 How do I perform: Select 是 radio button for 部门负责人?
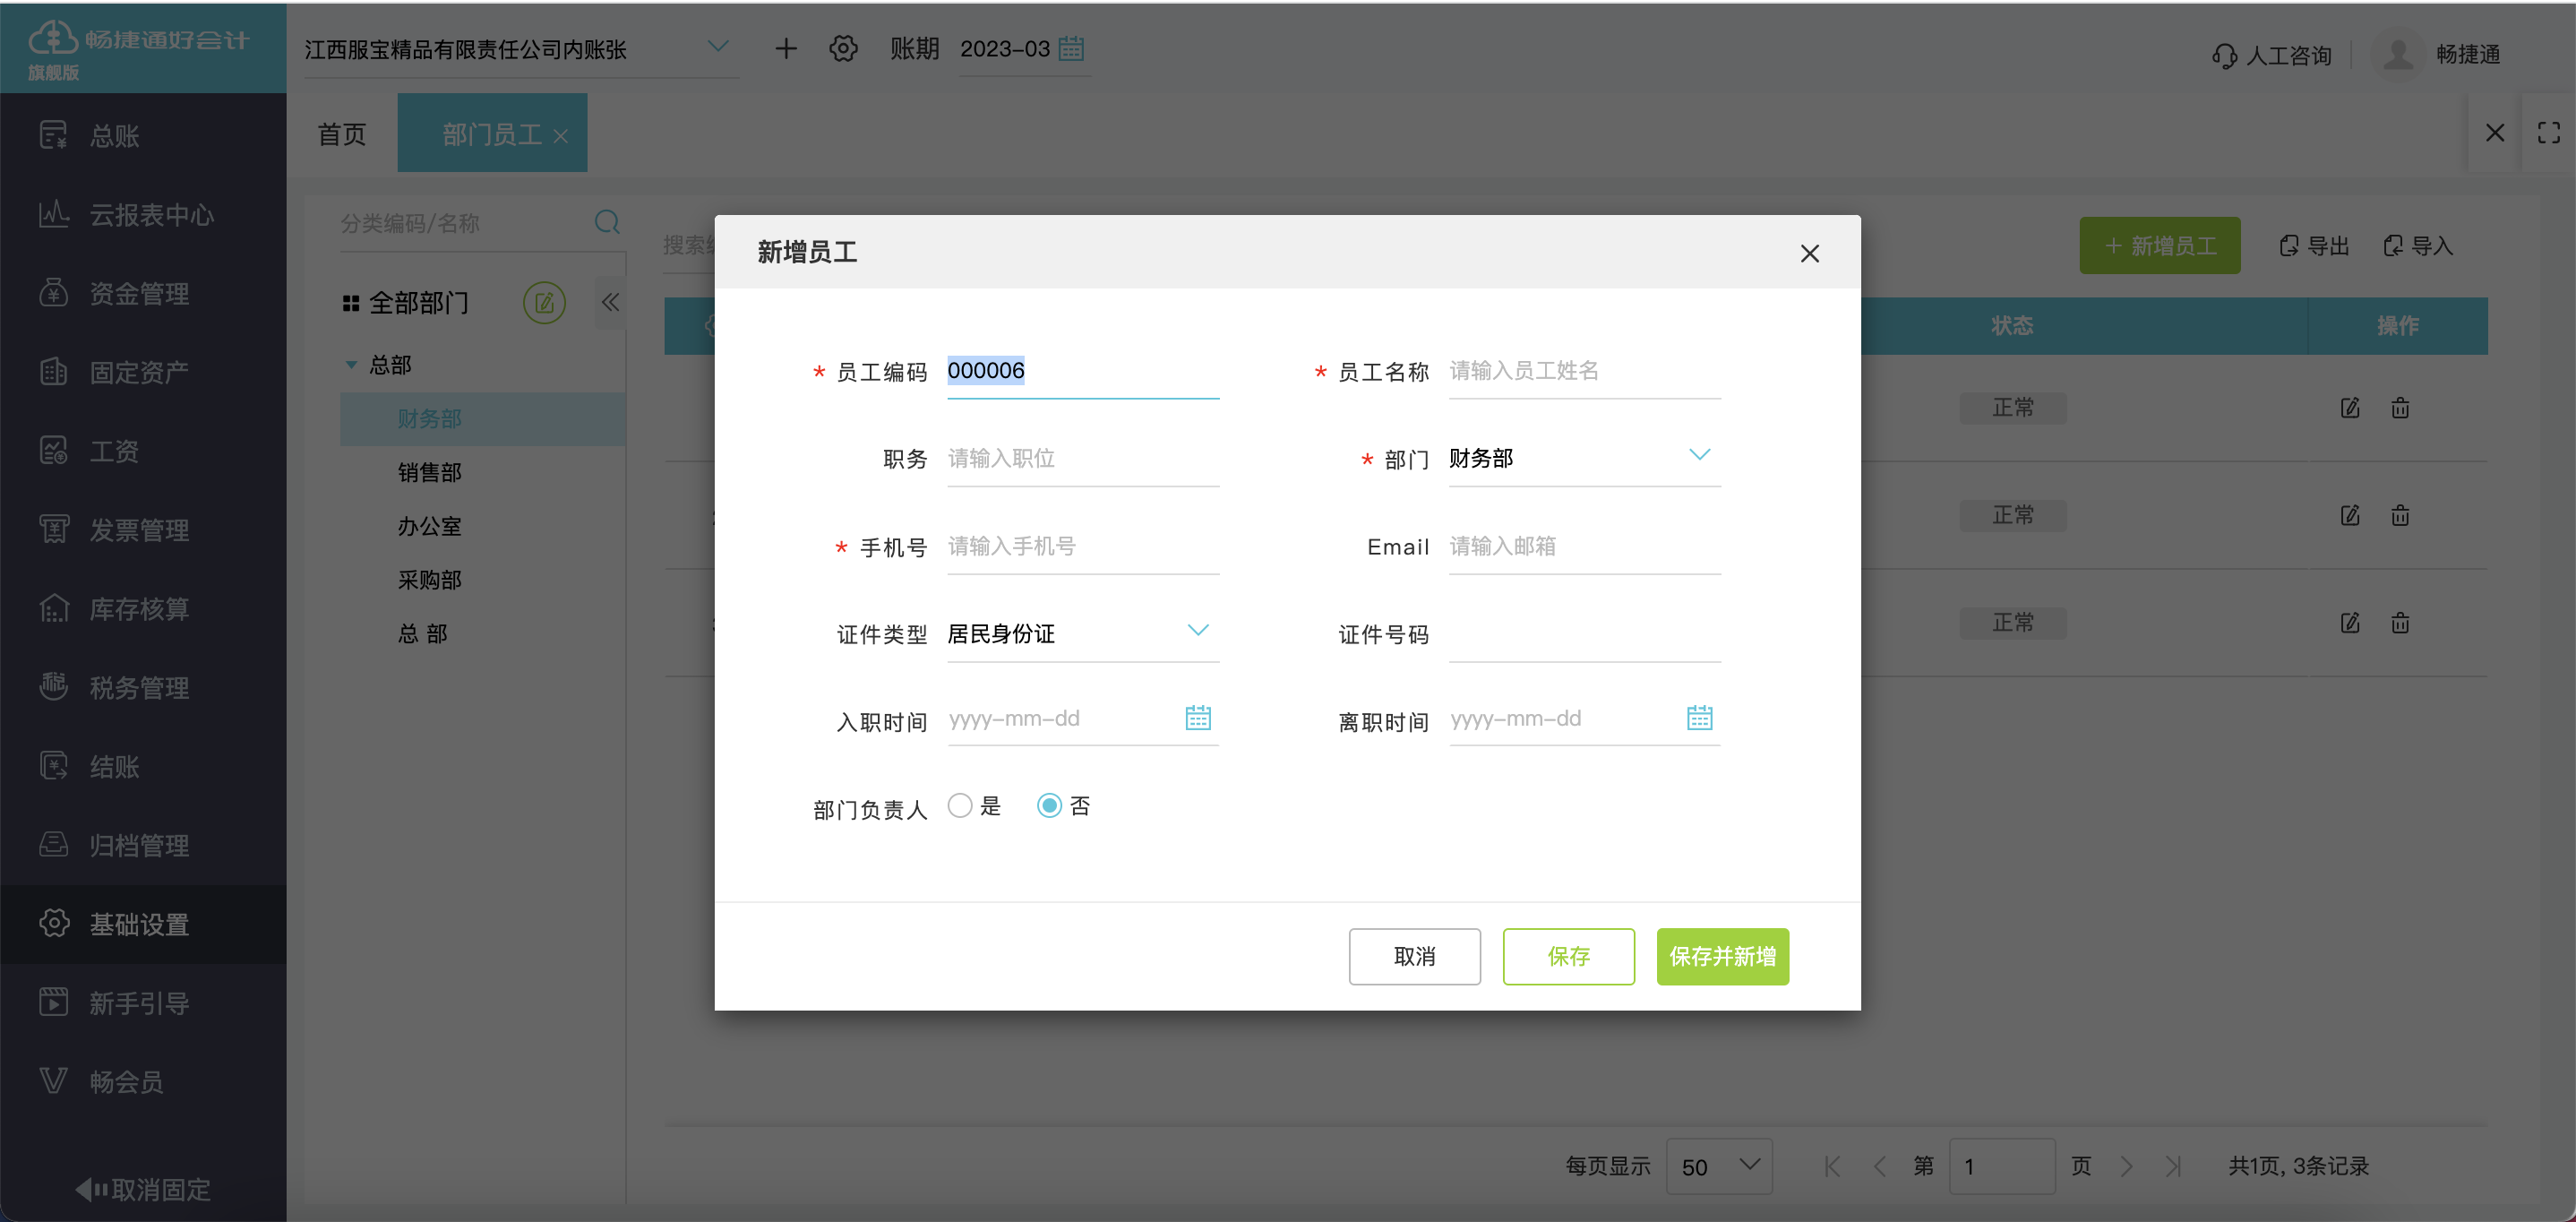click(959, 805)
